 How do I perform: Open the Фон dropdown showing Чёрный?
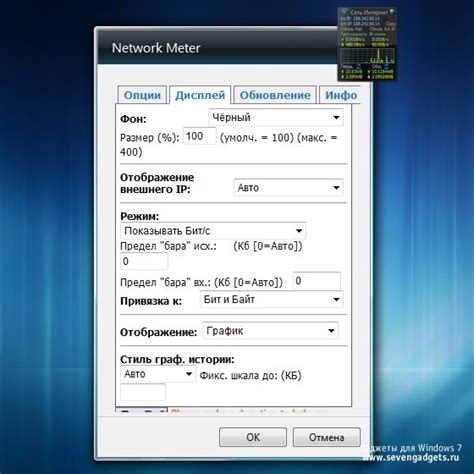tap(276, 117)
